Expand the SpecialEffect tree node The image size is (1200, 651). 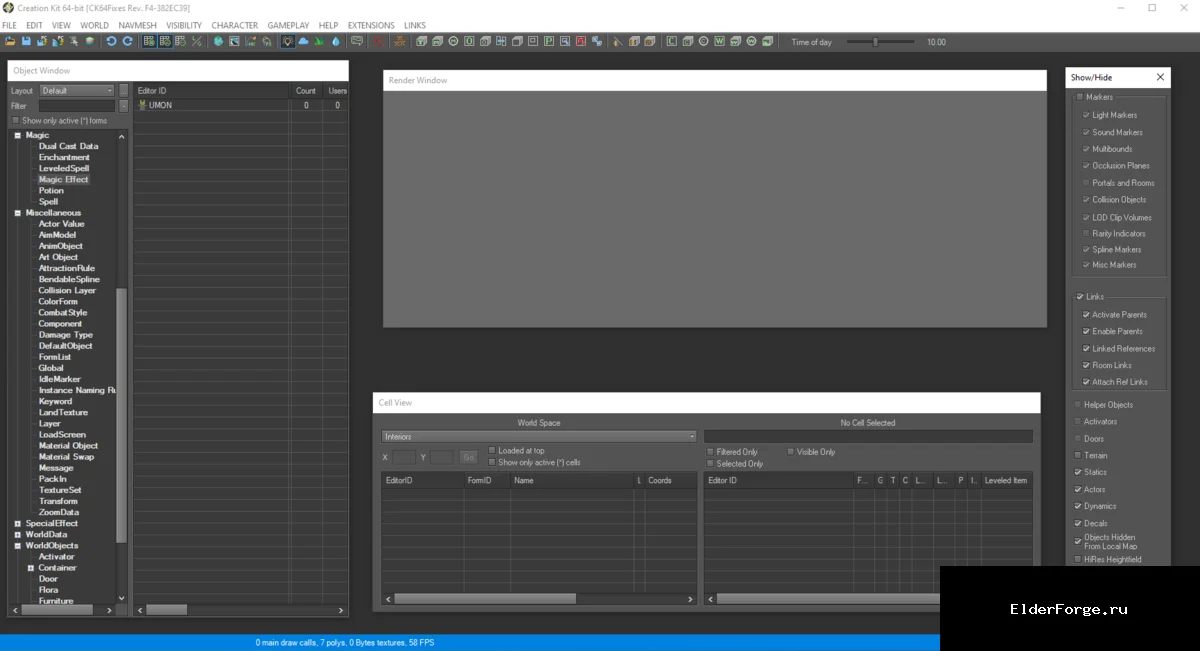click(x=17, y=524)
